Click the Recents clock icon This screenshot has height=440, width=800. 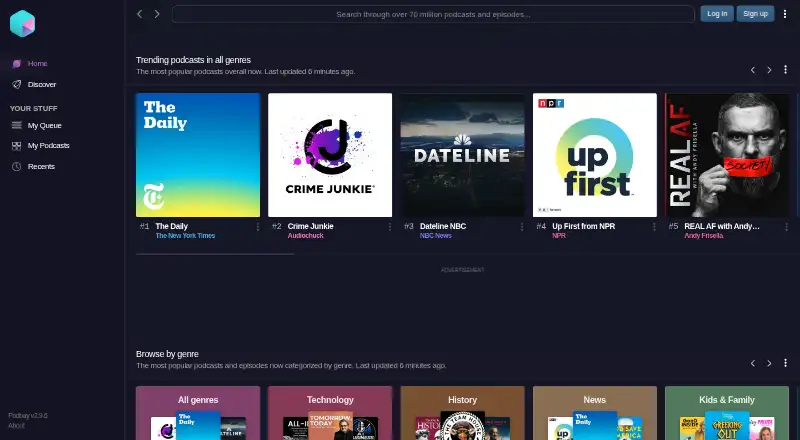coord(17,166)
